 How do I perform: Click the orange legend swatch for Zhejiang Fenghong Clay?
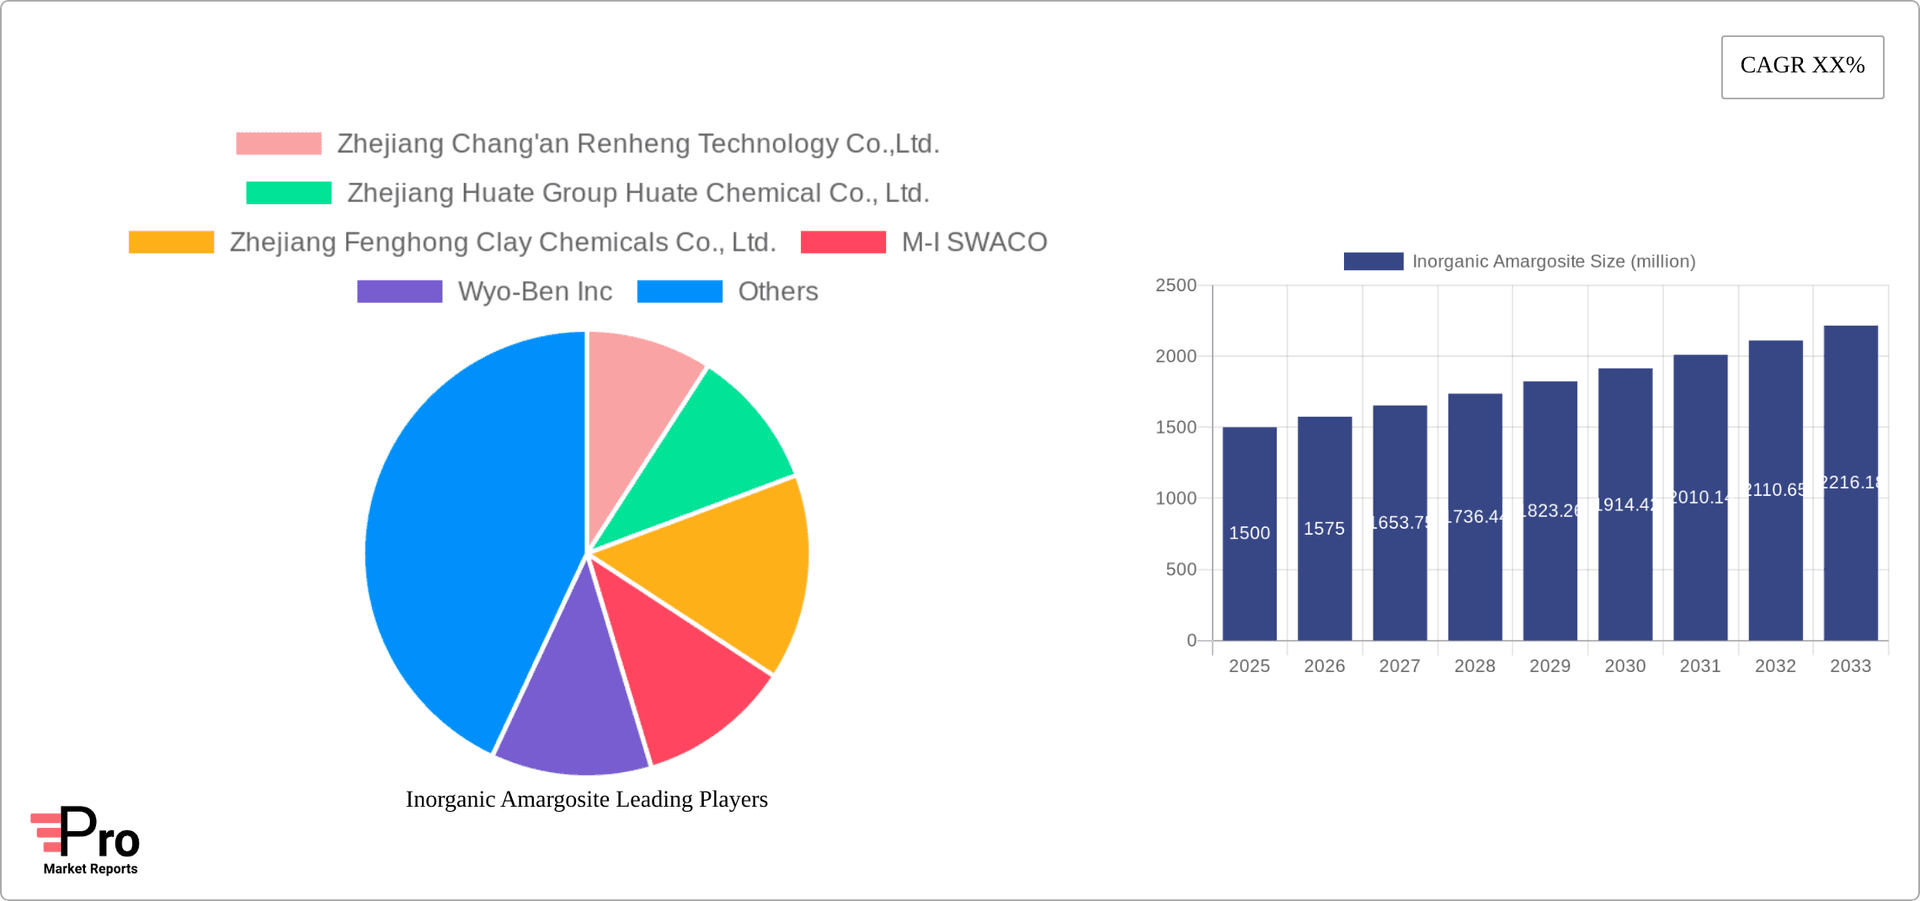click(x=170, y=242)
